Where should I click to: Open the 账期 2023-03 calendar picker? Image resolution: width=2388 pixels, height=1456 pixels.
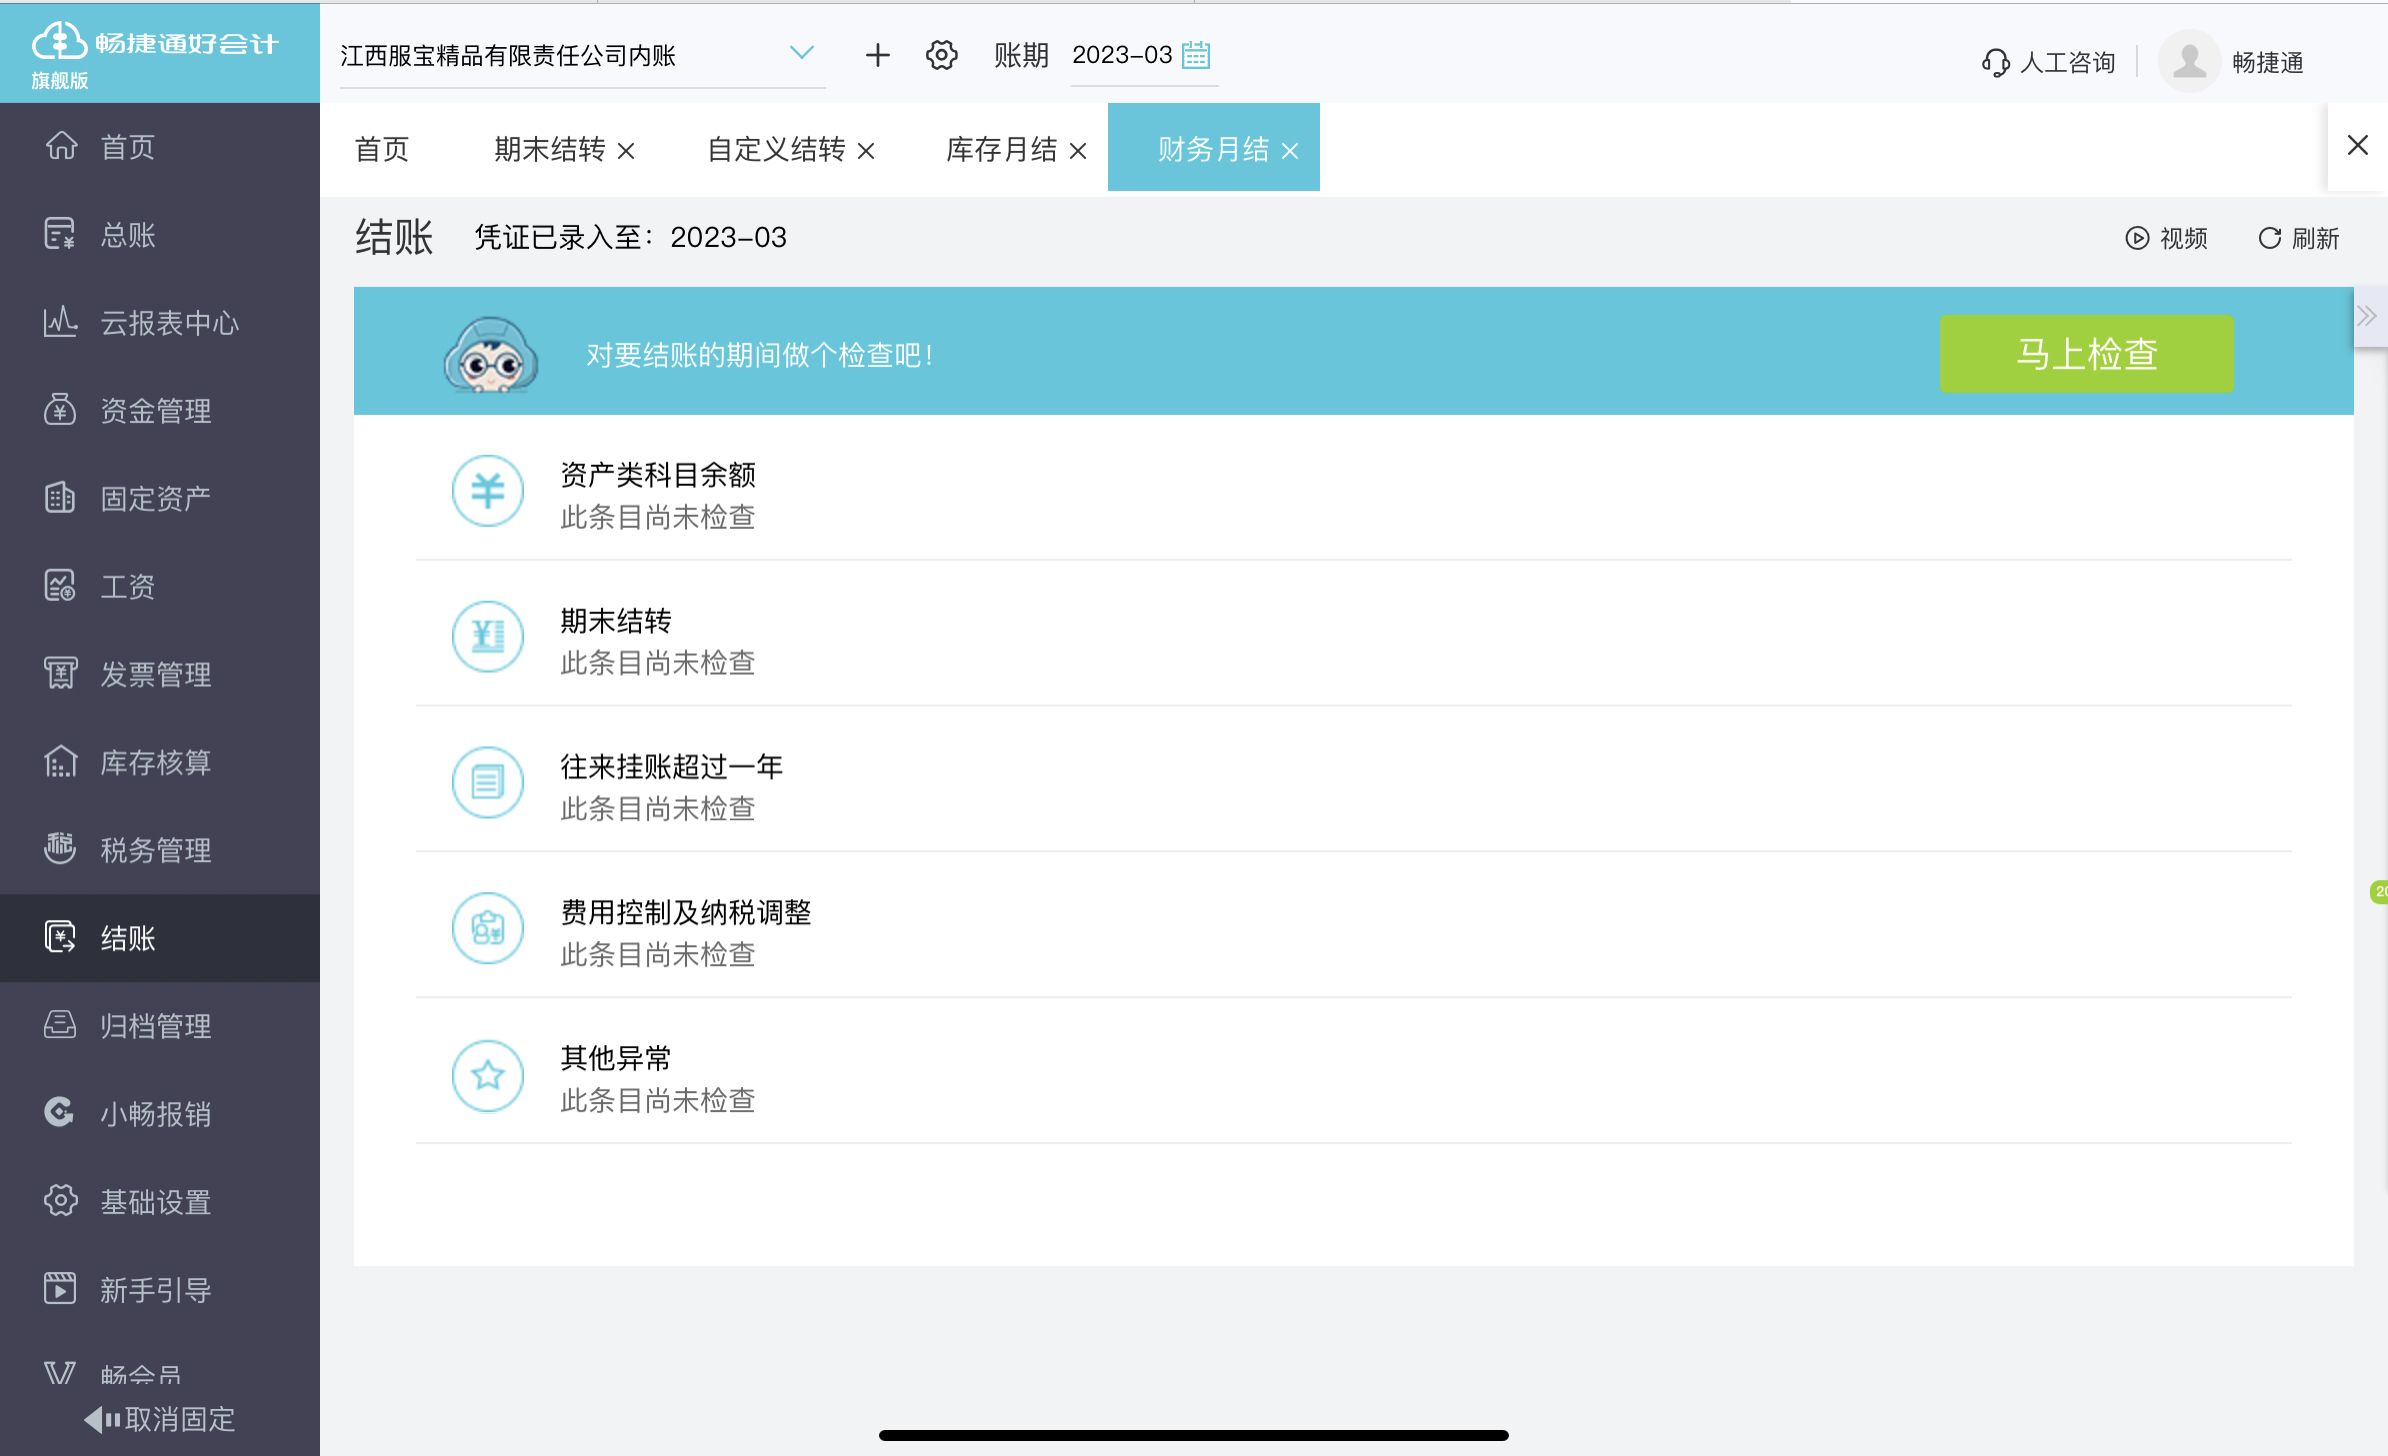(x=1196, y=55)
